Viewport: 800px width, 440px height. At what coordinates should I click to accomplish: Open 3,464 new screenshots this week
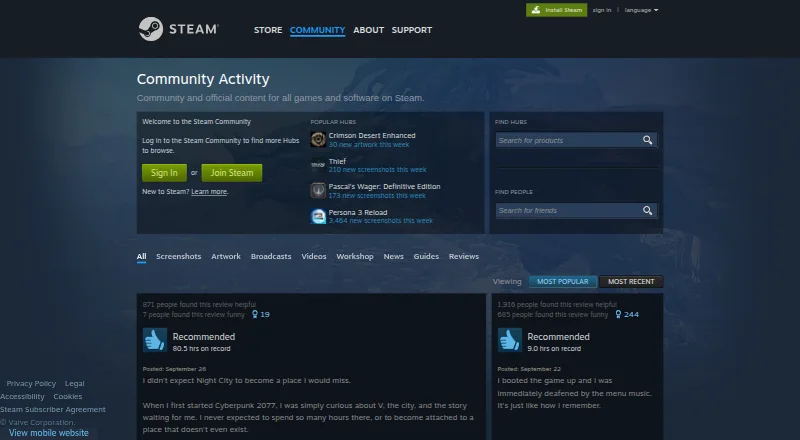[381, 221]
